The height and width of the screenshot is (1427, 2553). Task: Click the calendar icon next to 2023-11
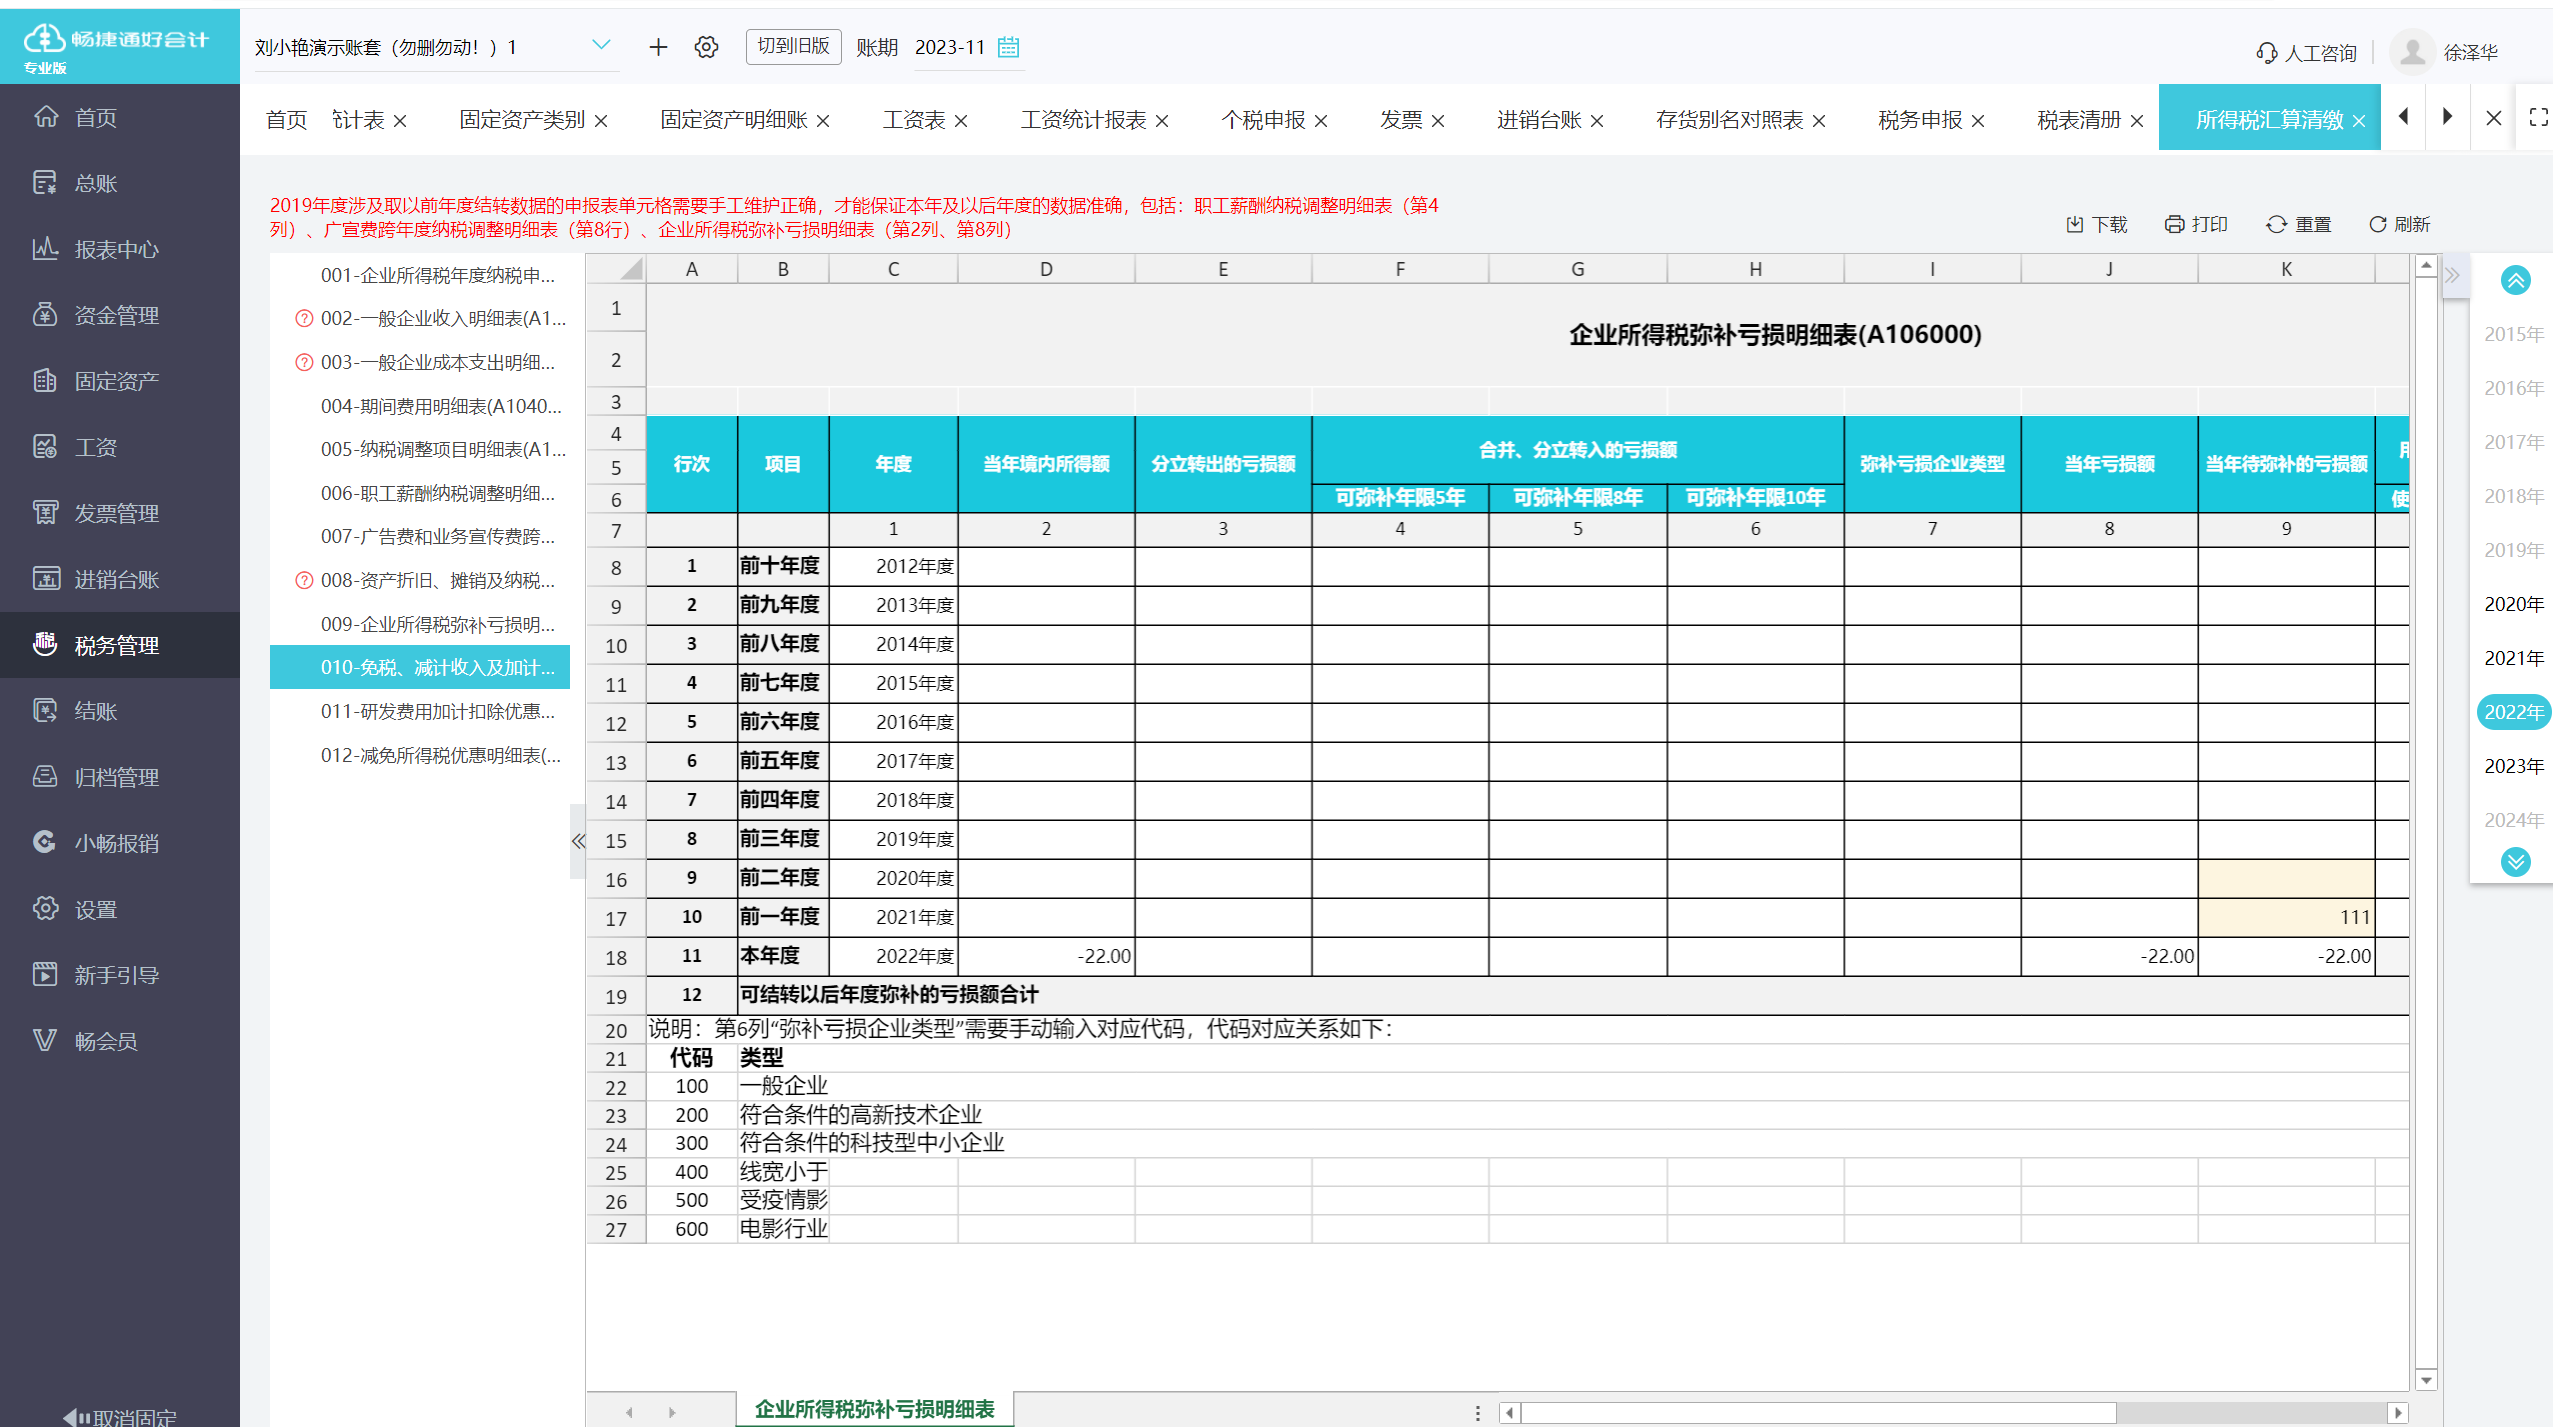[1017, 47]
